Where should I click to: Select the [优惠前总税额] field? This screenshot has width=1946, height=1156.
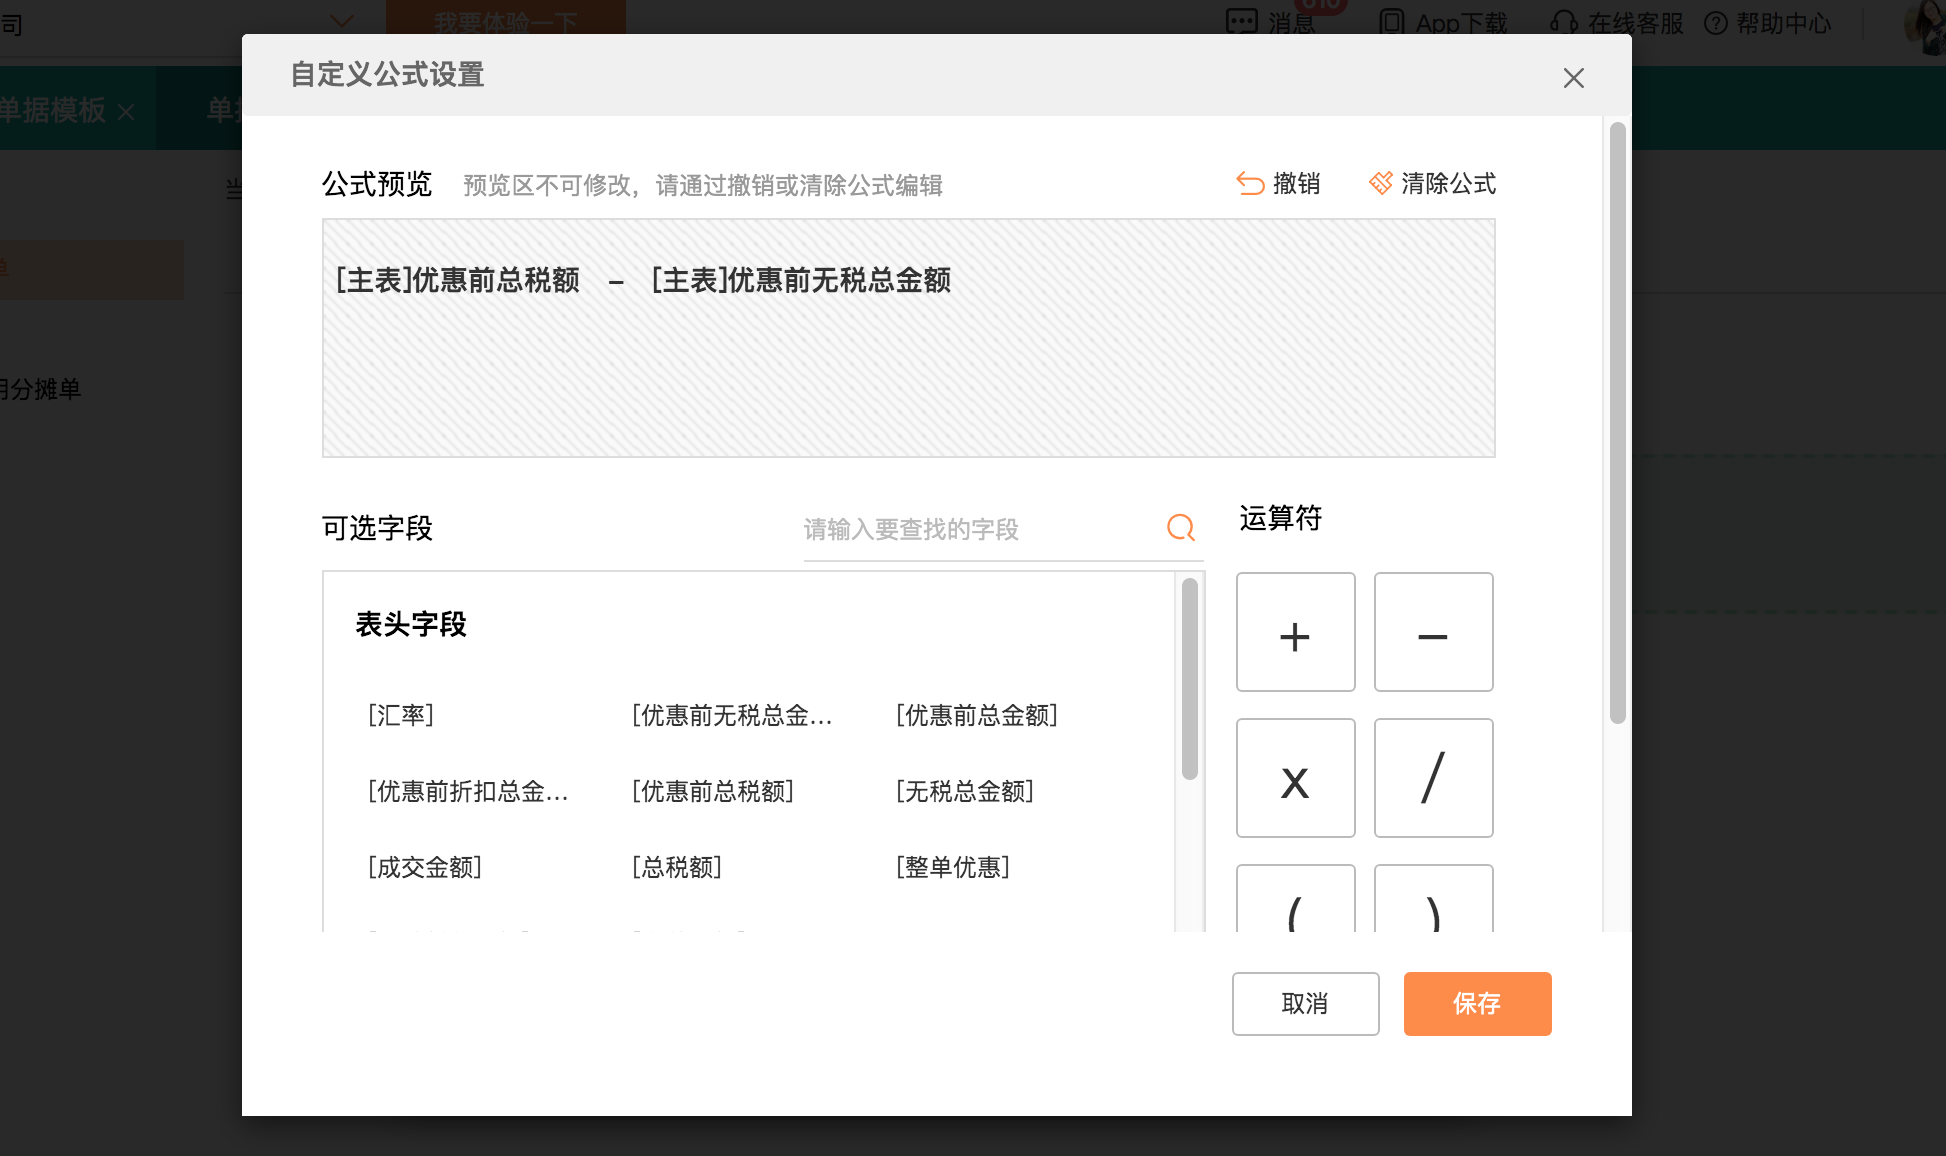(712, 791)
